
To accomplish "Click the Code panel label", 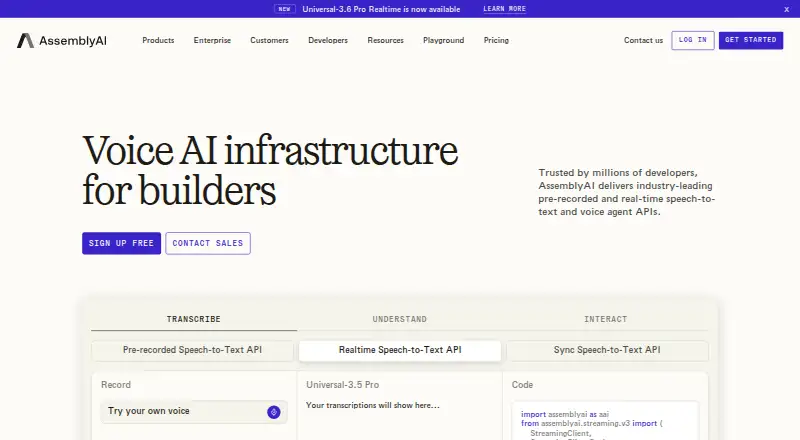I will click(522, 385).
